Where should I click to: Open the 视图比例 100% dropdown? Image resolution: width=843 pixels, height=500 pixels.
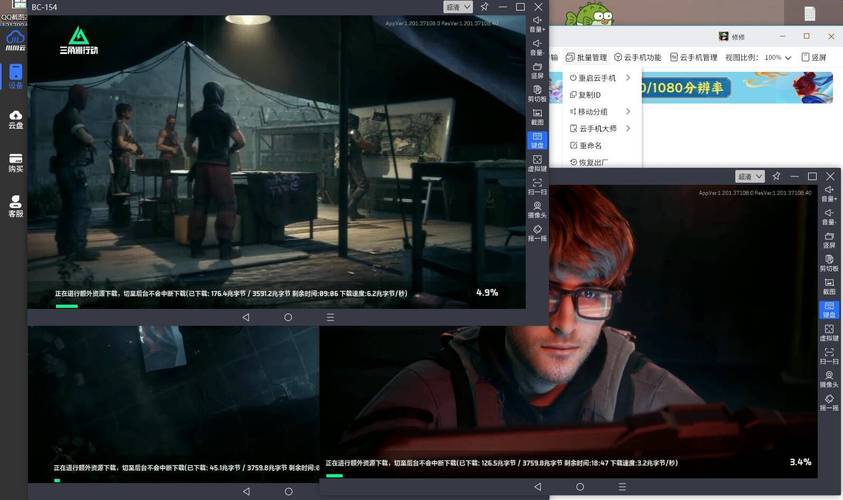[x=777, y=58]
